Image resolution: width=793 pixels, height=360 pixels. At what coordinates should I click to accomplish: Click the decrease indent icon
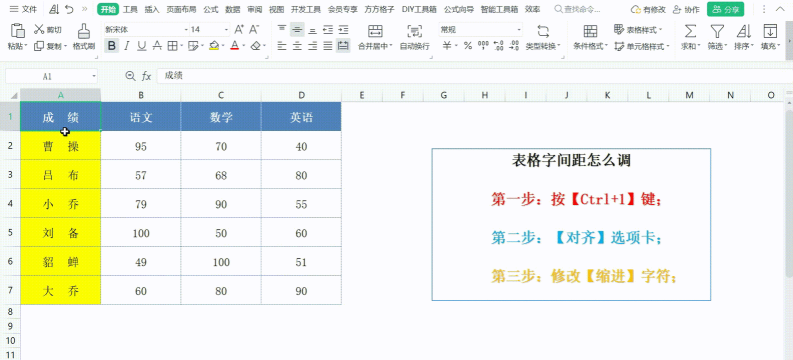(x=328, y=30)
